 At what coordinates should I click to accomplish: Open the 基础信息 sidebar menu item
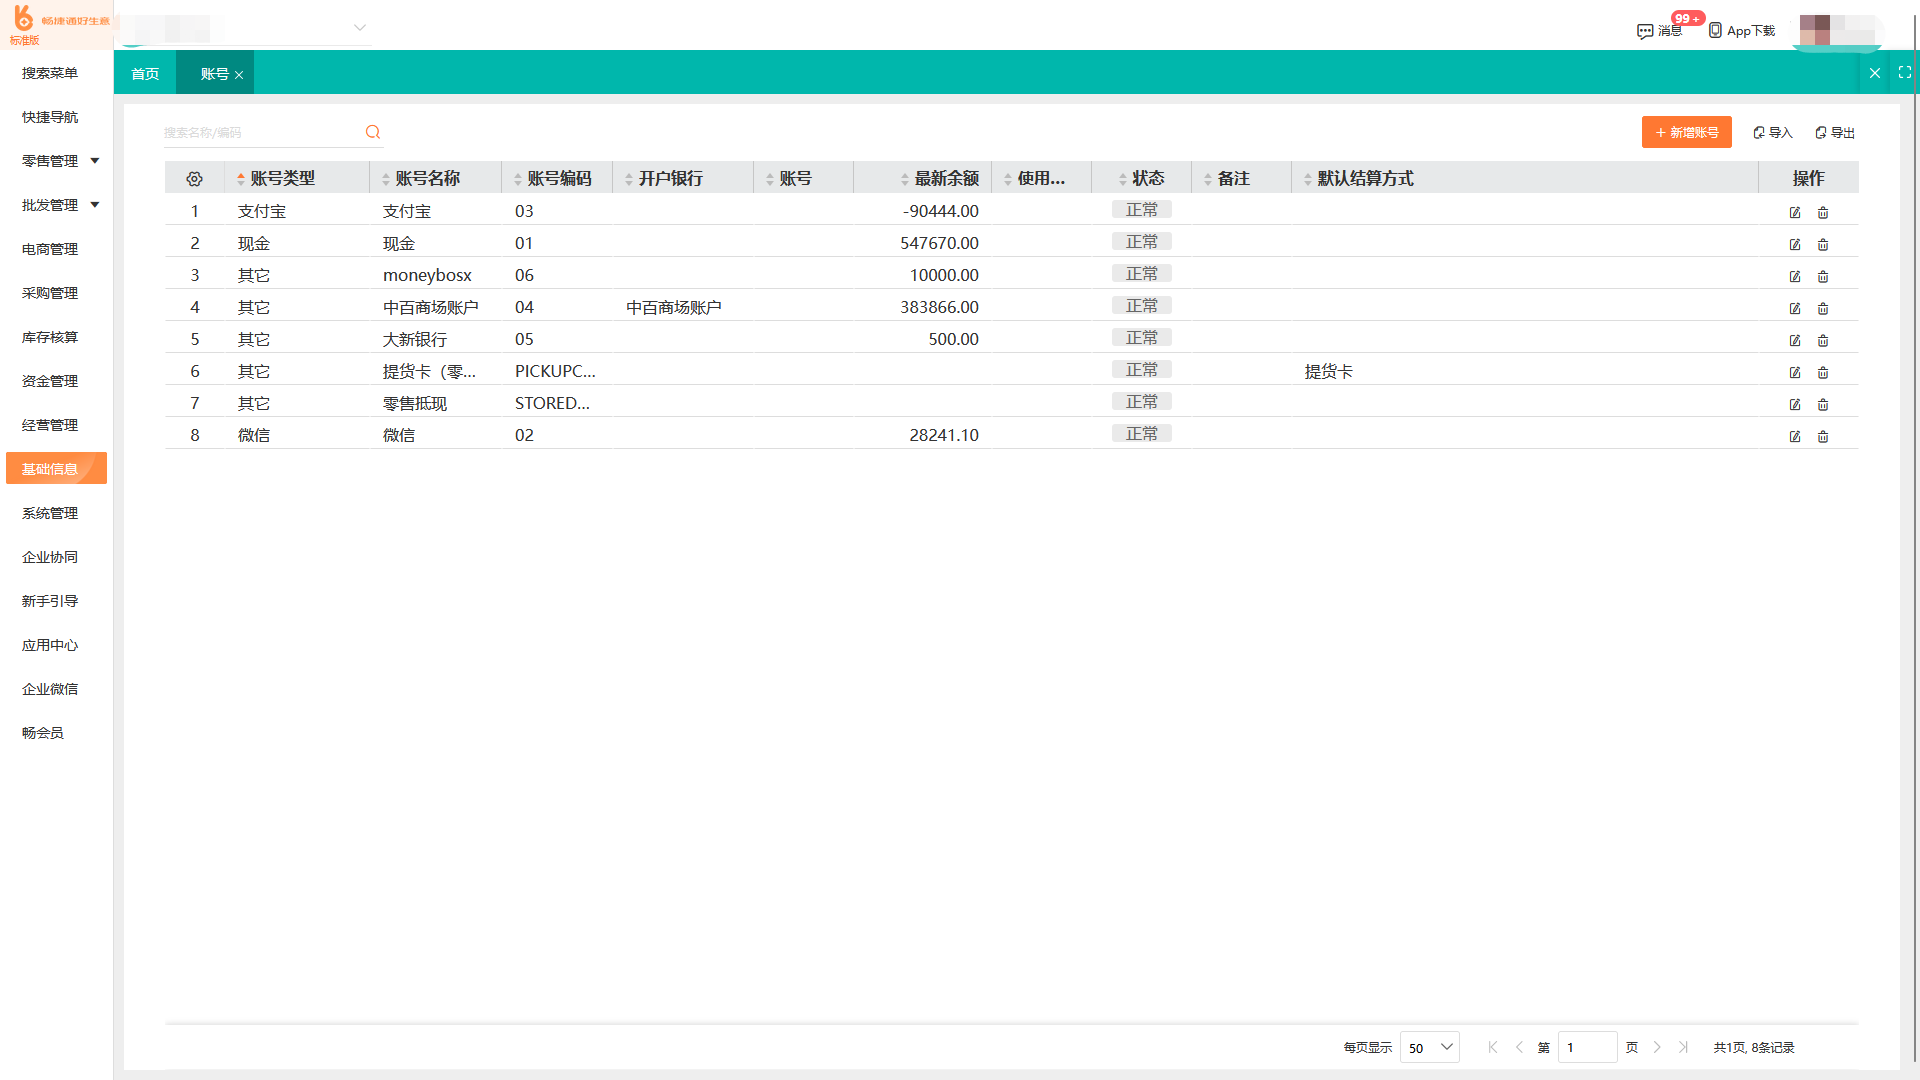(x=53, y=468)
